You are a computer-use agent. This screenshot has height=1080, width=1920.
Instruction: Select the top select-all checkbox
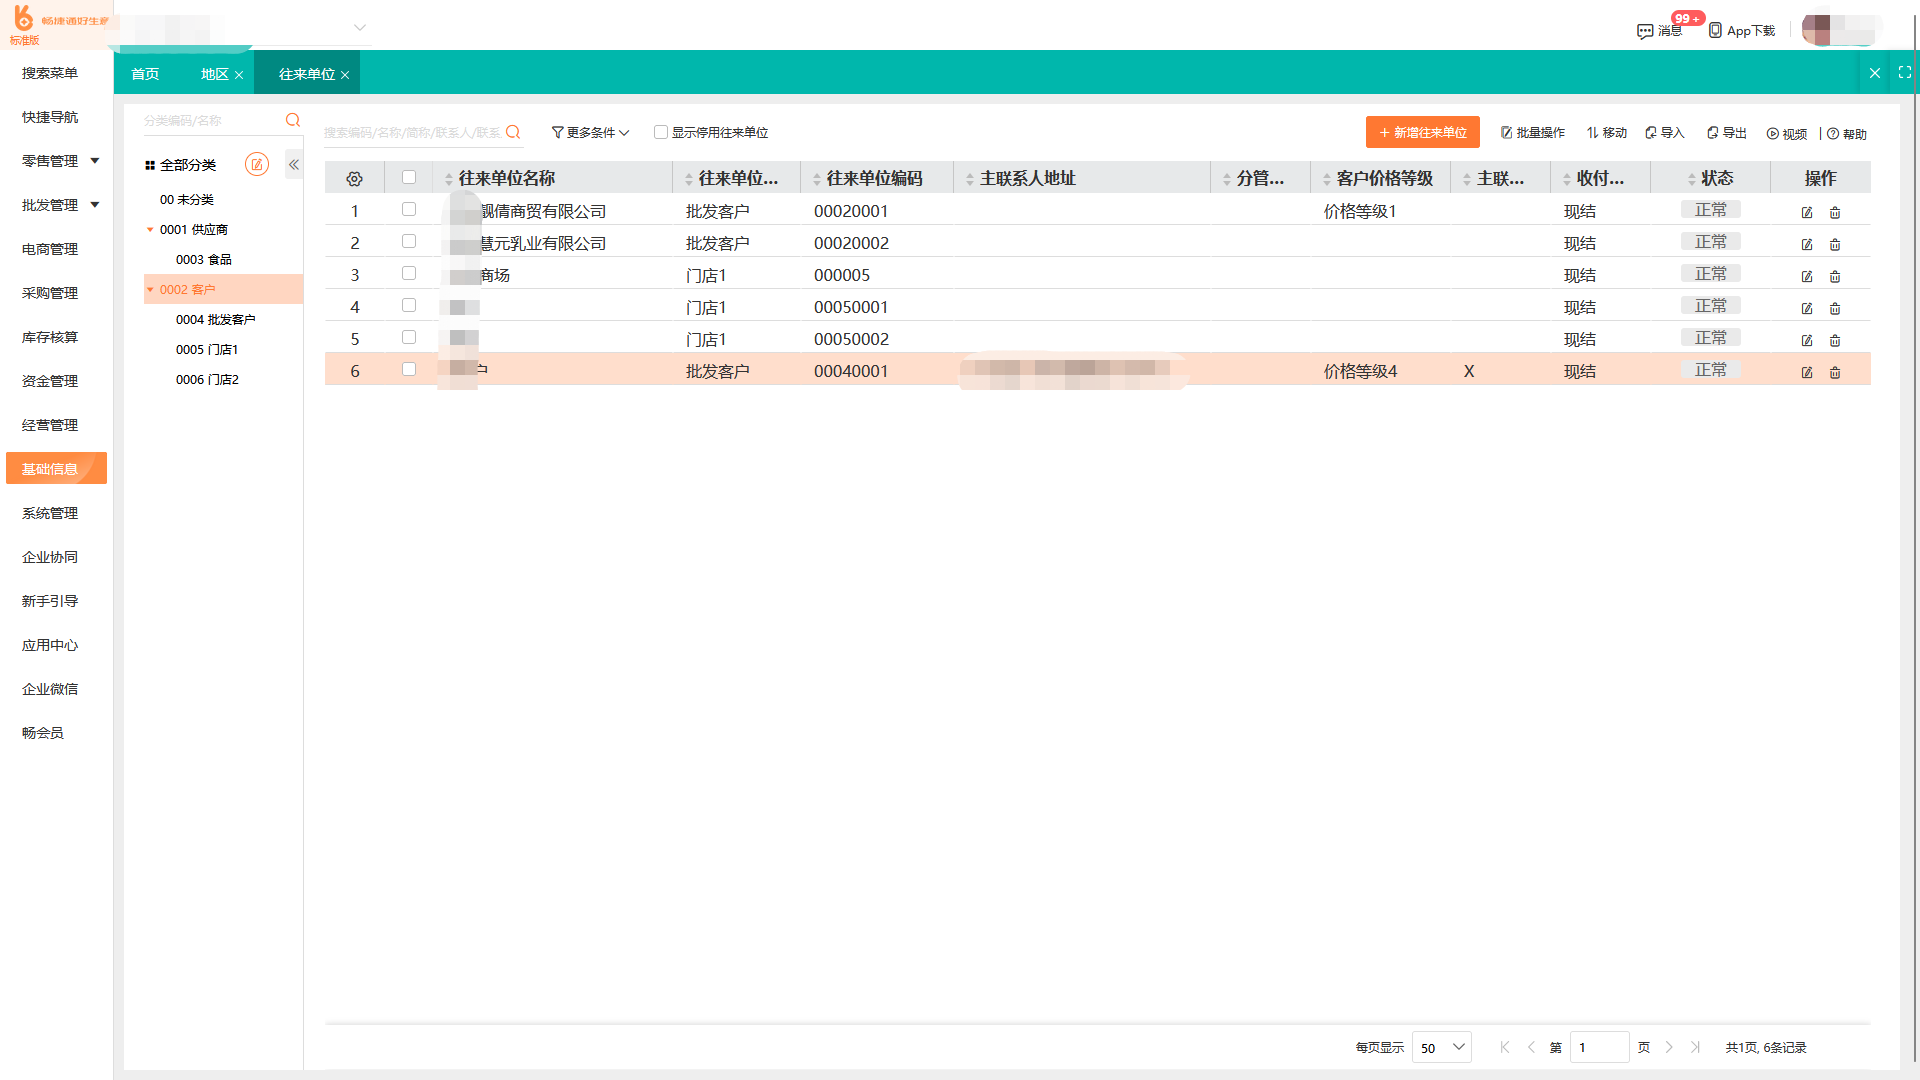(x=407, y=178)
